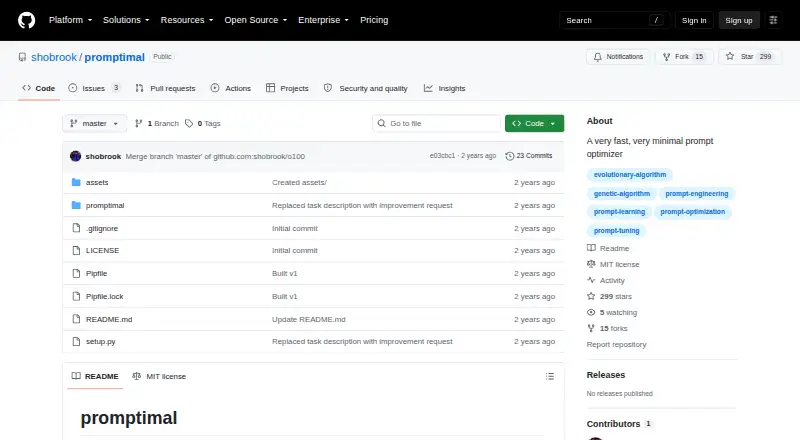This screenshot has height=440, width=800.
Task: Click the Sign in button
Action: [x=694, y=20]
